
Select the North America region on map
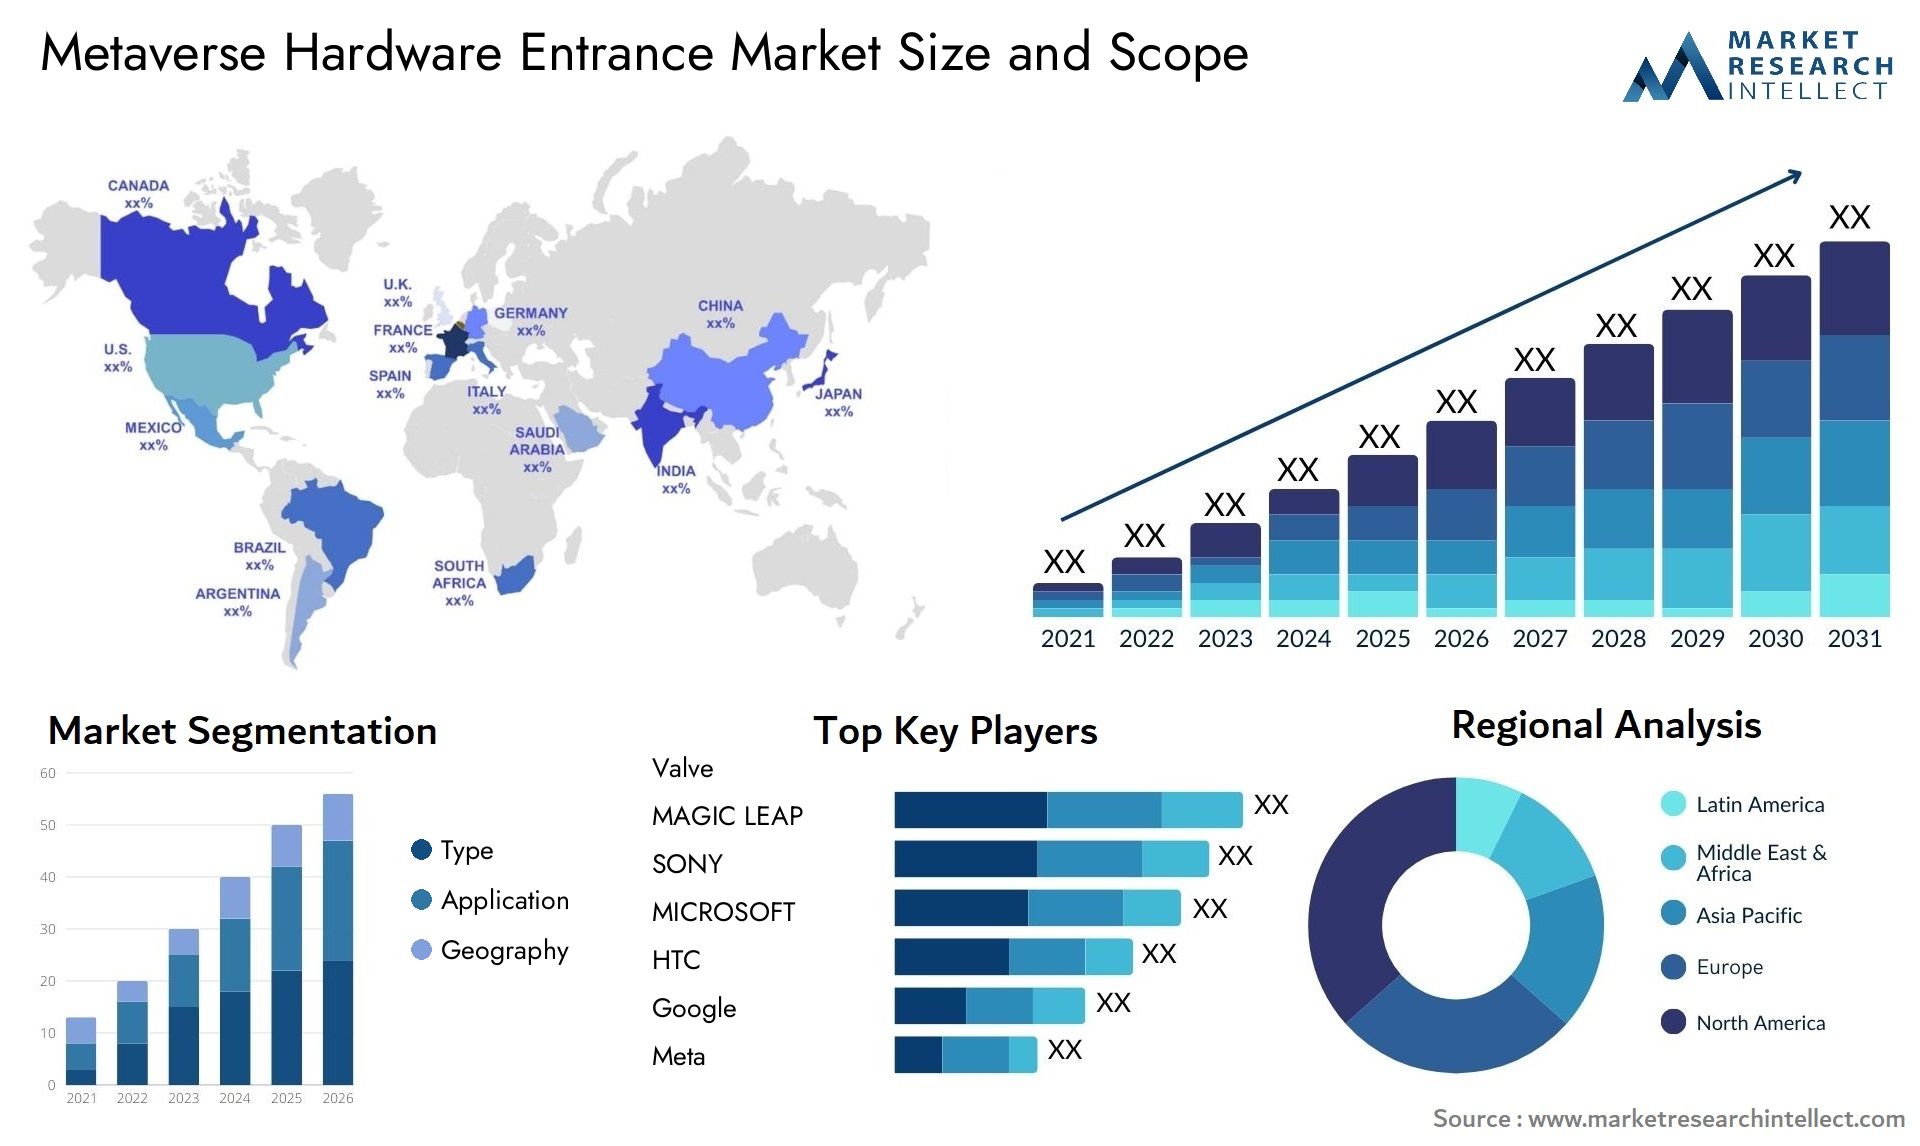pos(177,300)
